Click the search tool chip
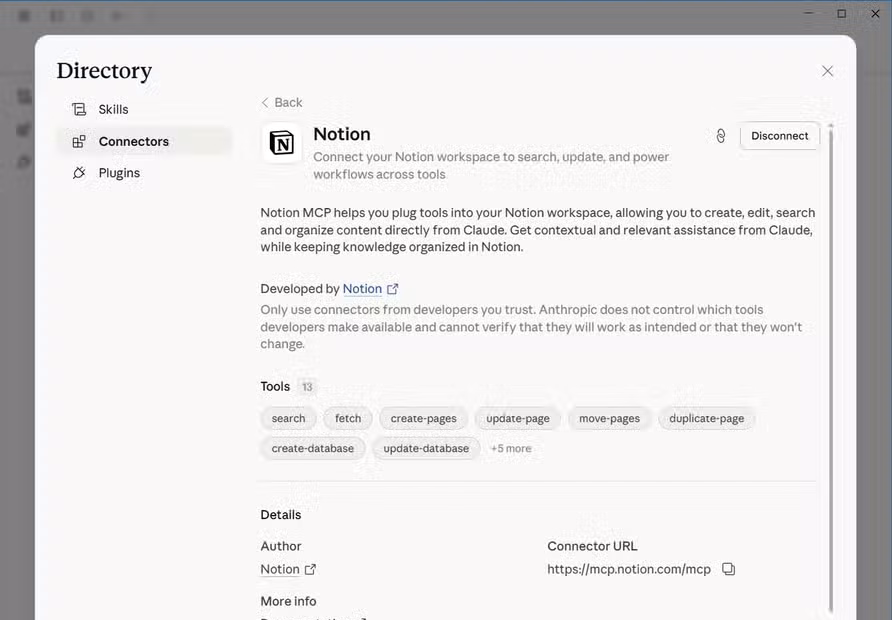The width and height of the screenshot is (892, 620). [288, 418]
